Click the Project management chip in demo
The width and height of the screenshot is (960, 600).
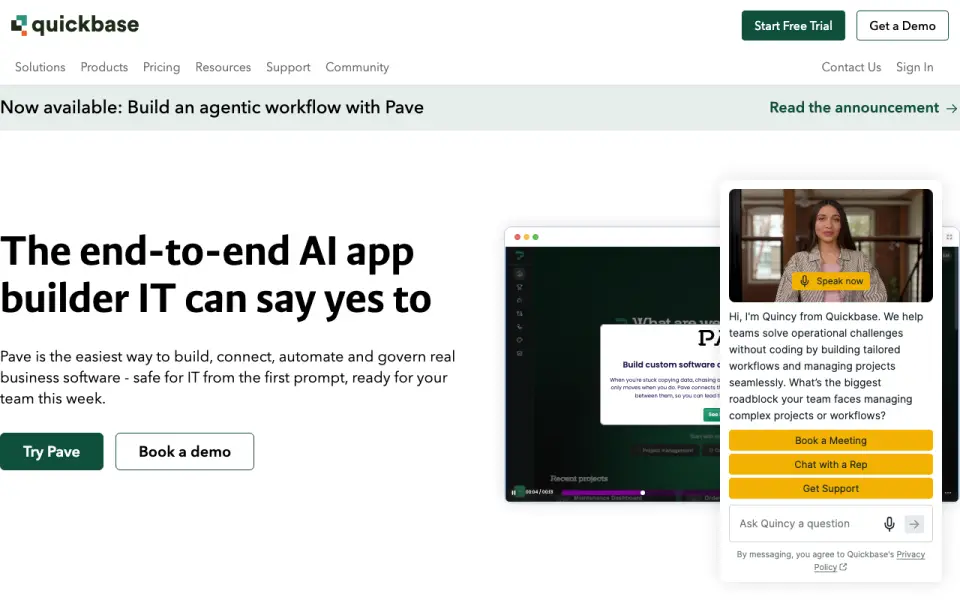[x=667, y=451]
